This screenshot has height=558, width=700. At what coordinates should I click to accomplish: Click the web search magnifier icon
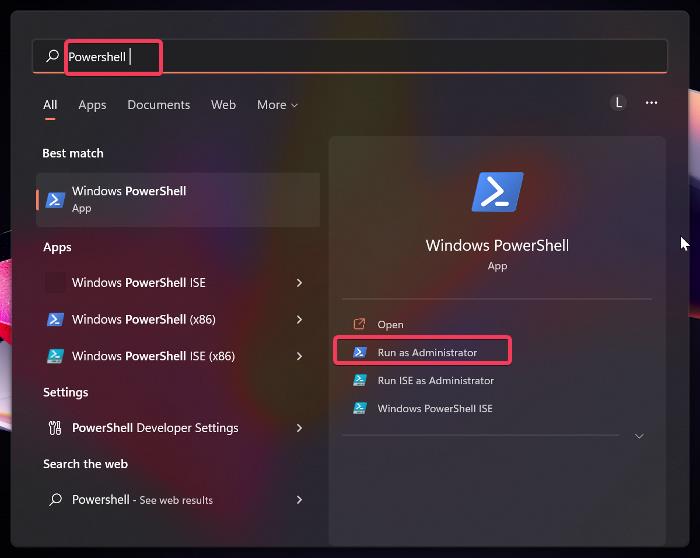click(x=55, y=500)
